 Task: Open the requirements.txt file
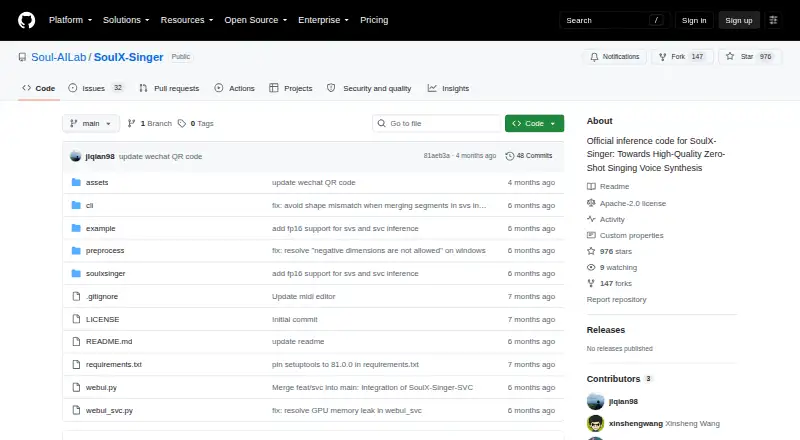tap(114, 364)
